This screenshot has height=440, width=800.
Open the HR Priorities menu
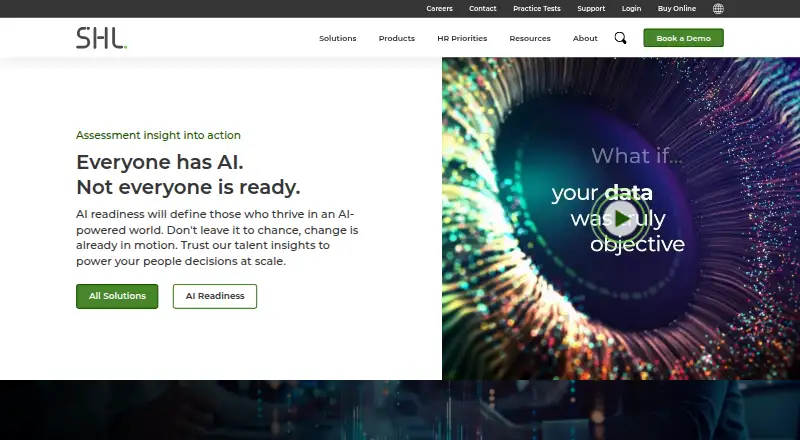462,38
